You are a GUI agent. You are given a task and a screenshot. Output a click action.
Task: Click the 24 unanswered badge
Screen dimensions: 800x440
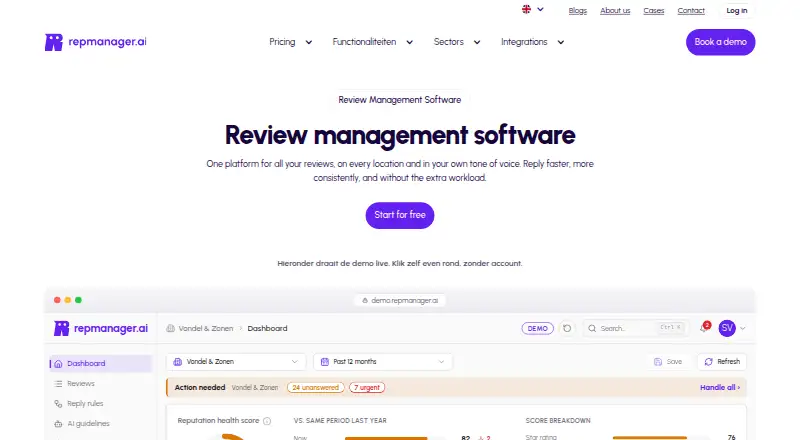point(315,388)
